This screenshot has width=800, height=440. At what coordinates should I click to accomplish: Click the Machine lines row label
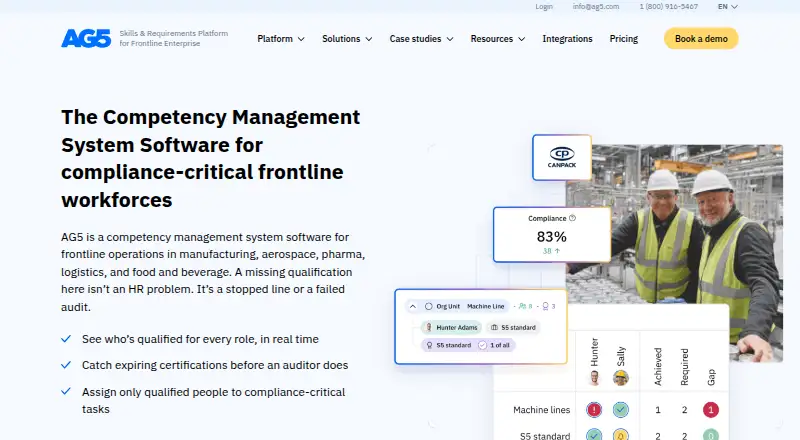pos(541,409)
